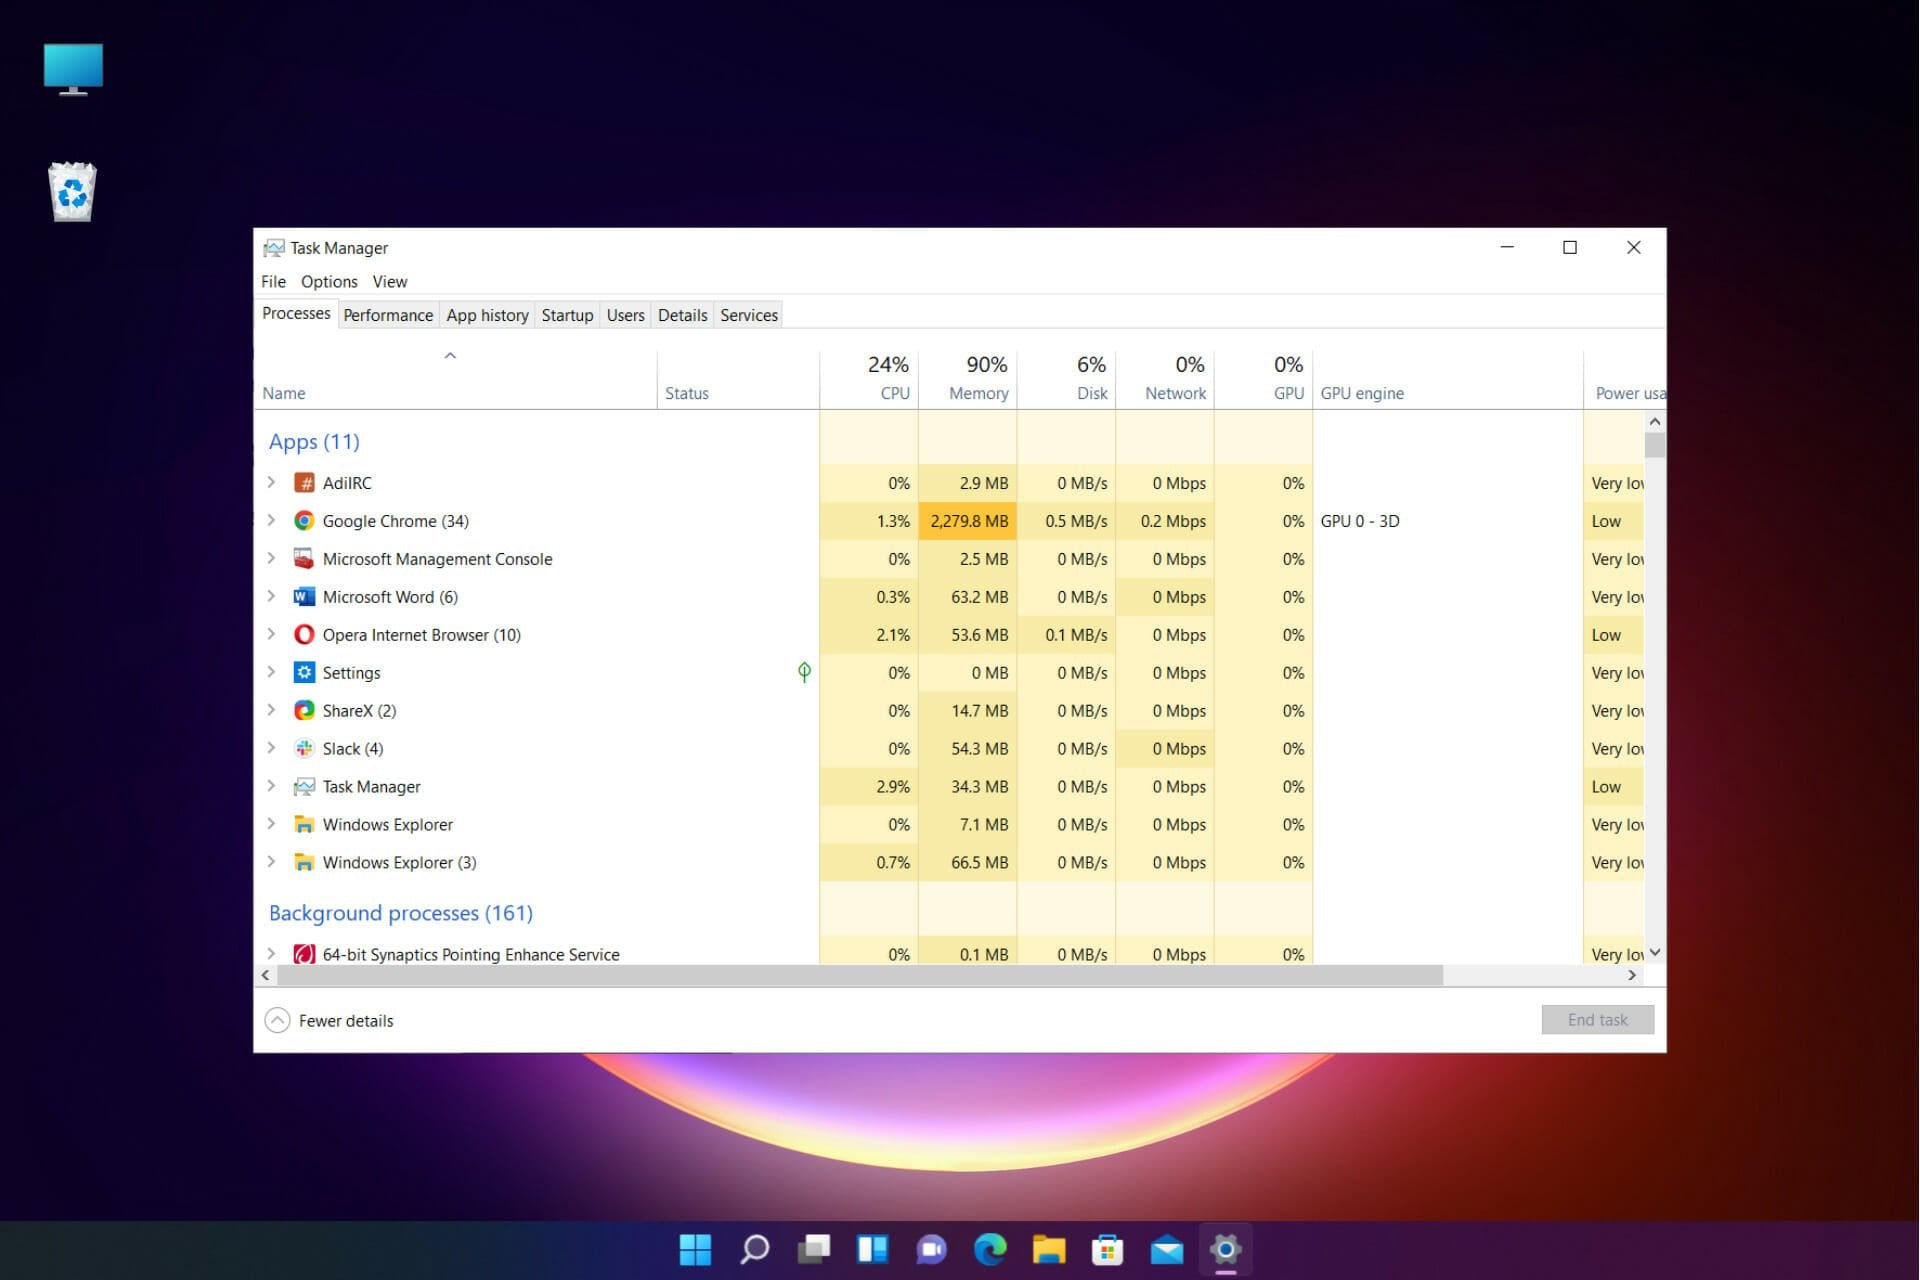Image resolution: width=1920 pixels, height=1280 pixels.
Task: Expand the Microsoft Word process tree
Action: pyautogui.click(x=273, y=596)
